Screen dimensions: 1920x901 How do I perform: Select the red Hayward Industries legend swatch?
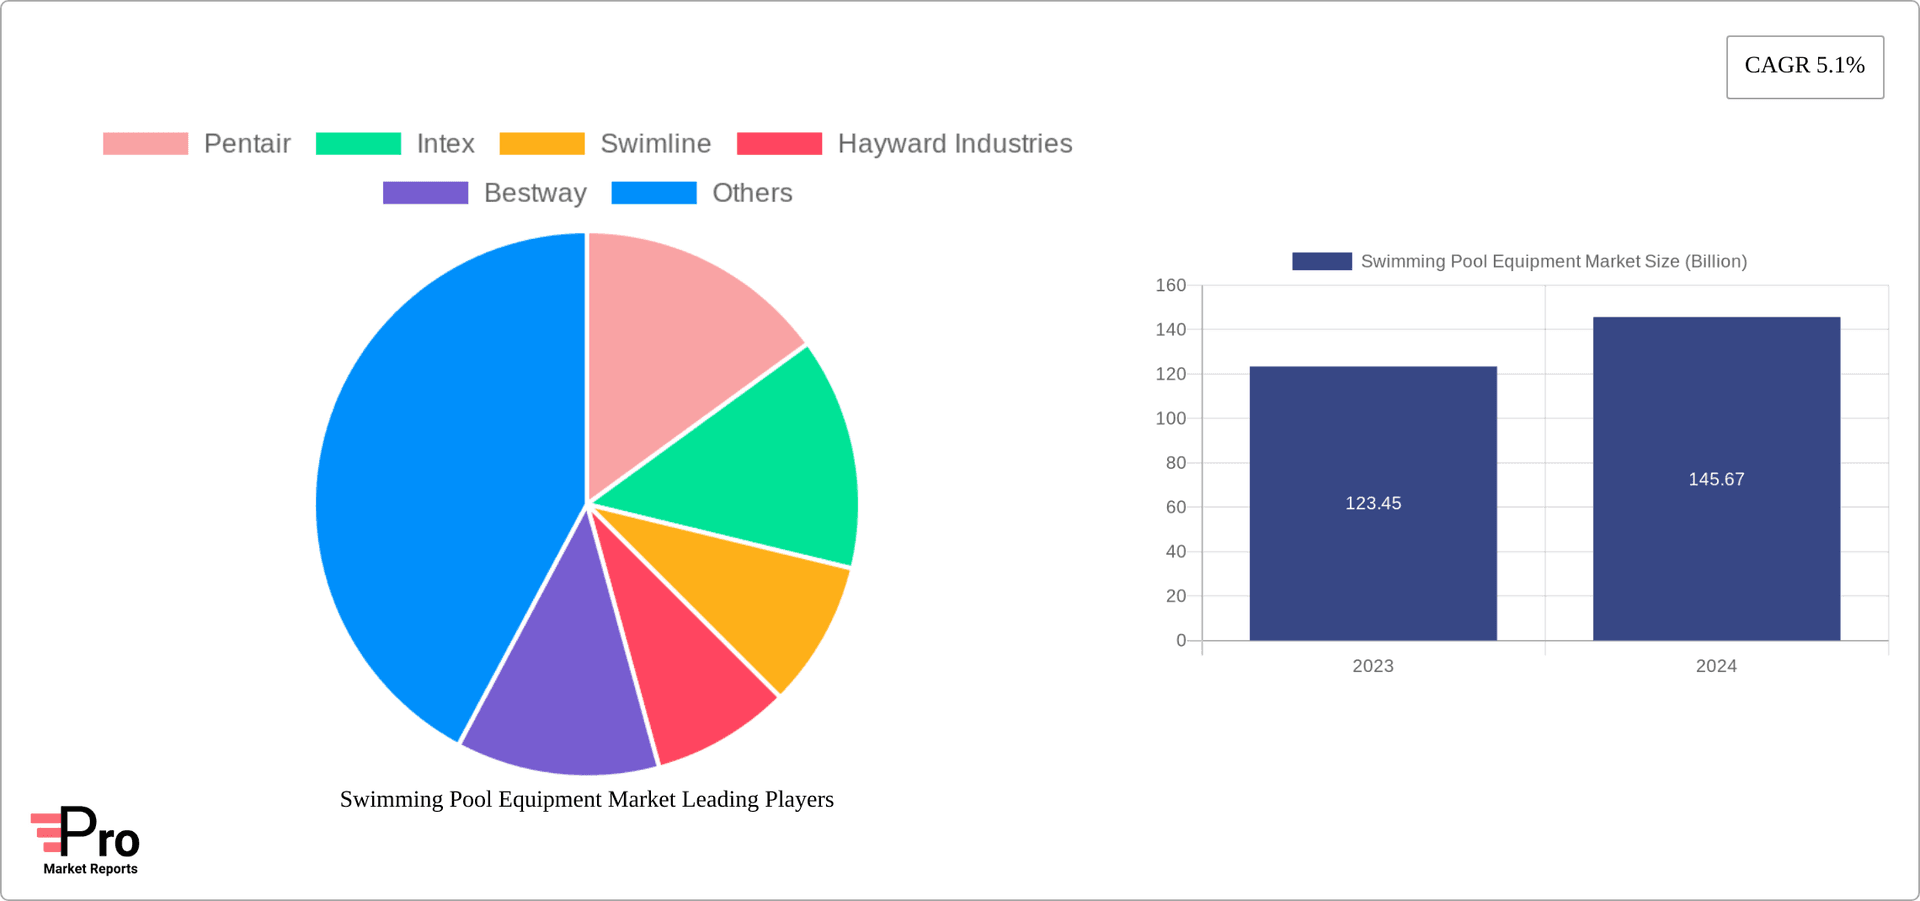[779, 143]
